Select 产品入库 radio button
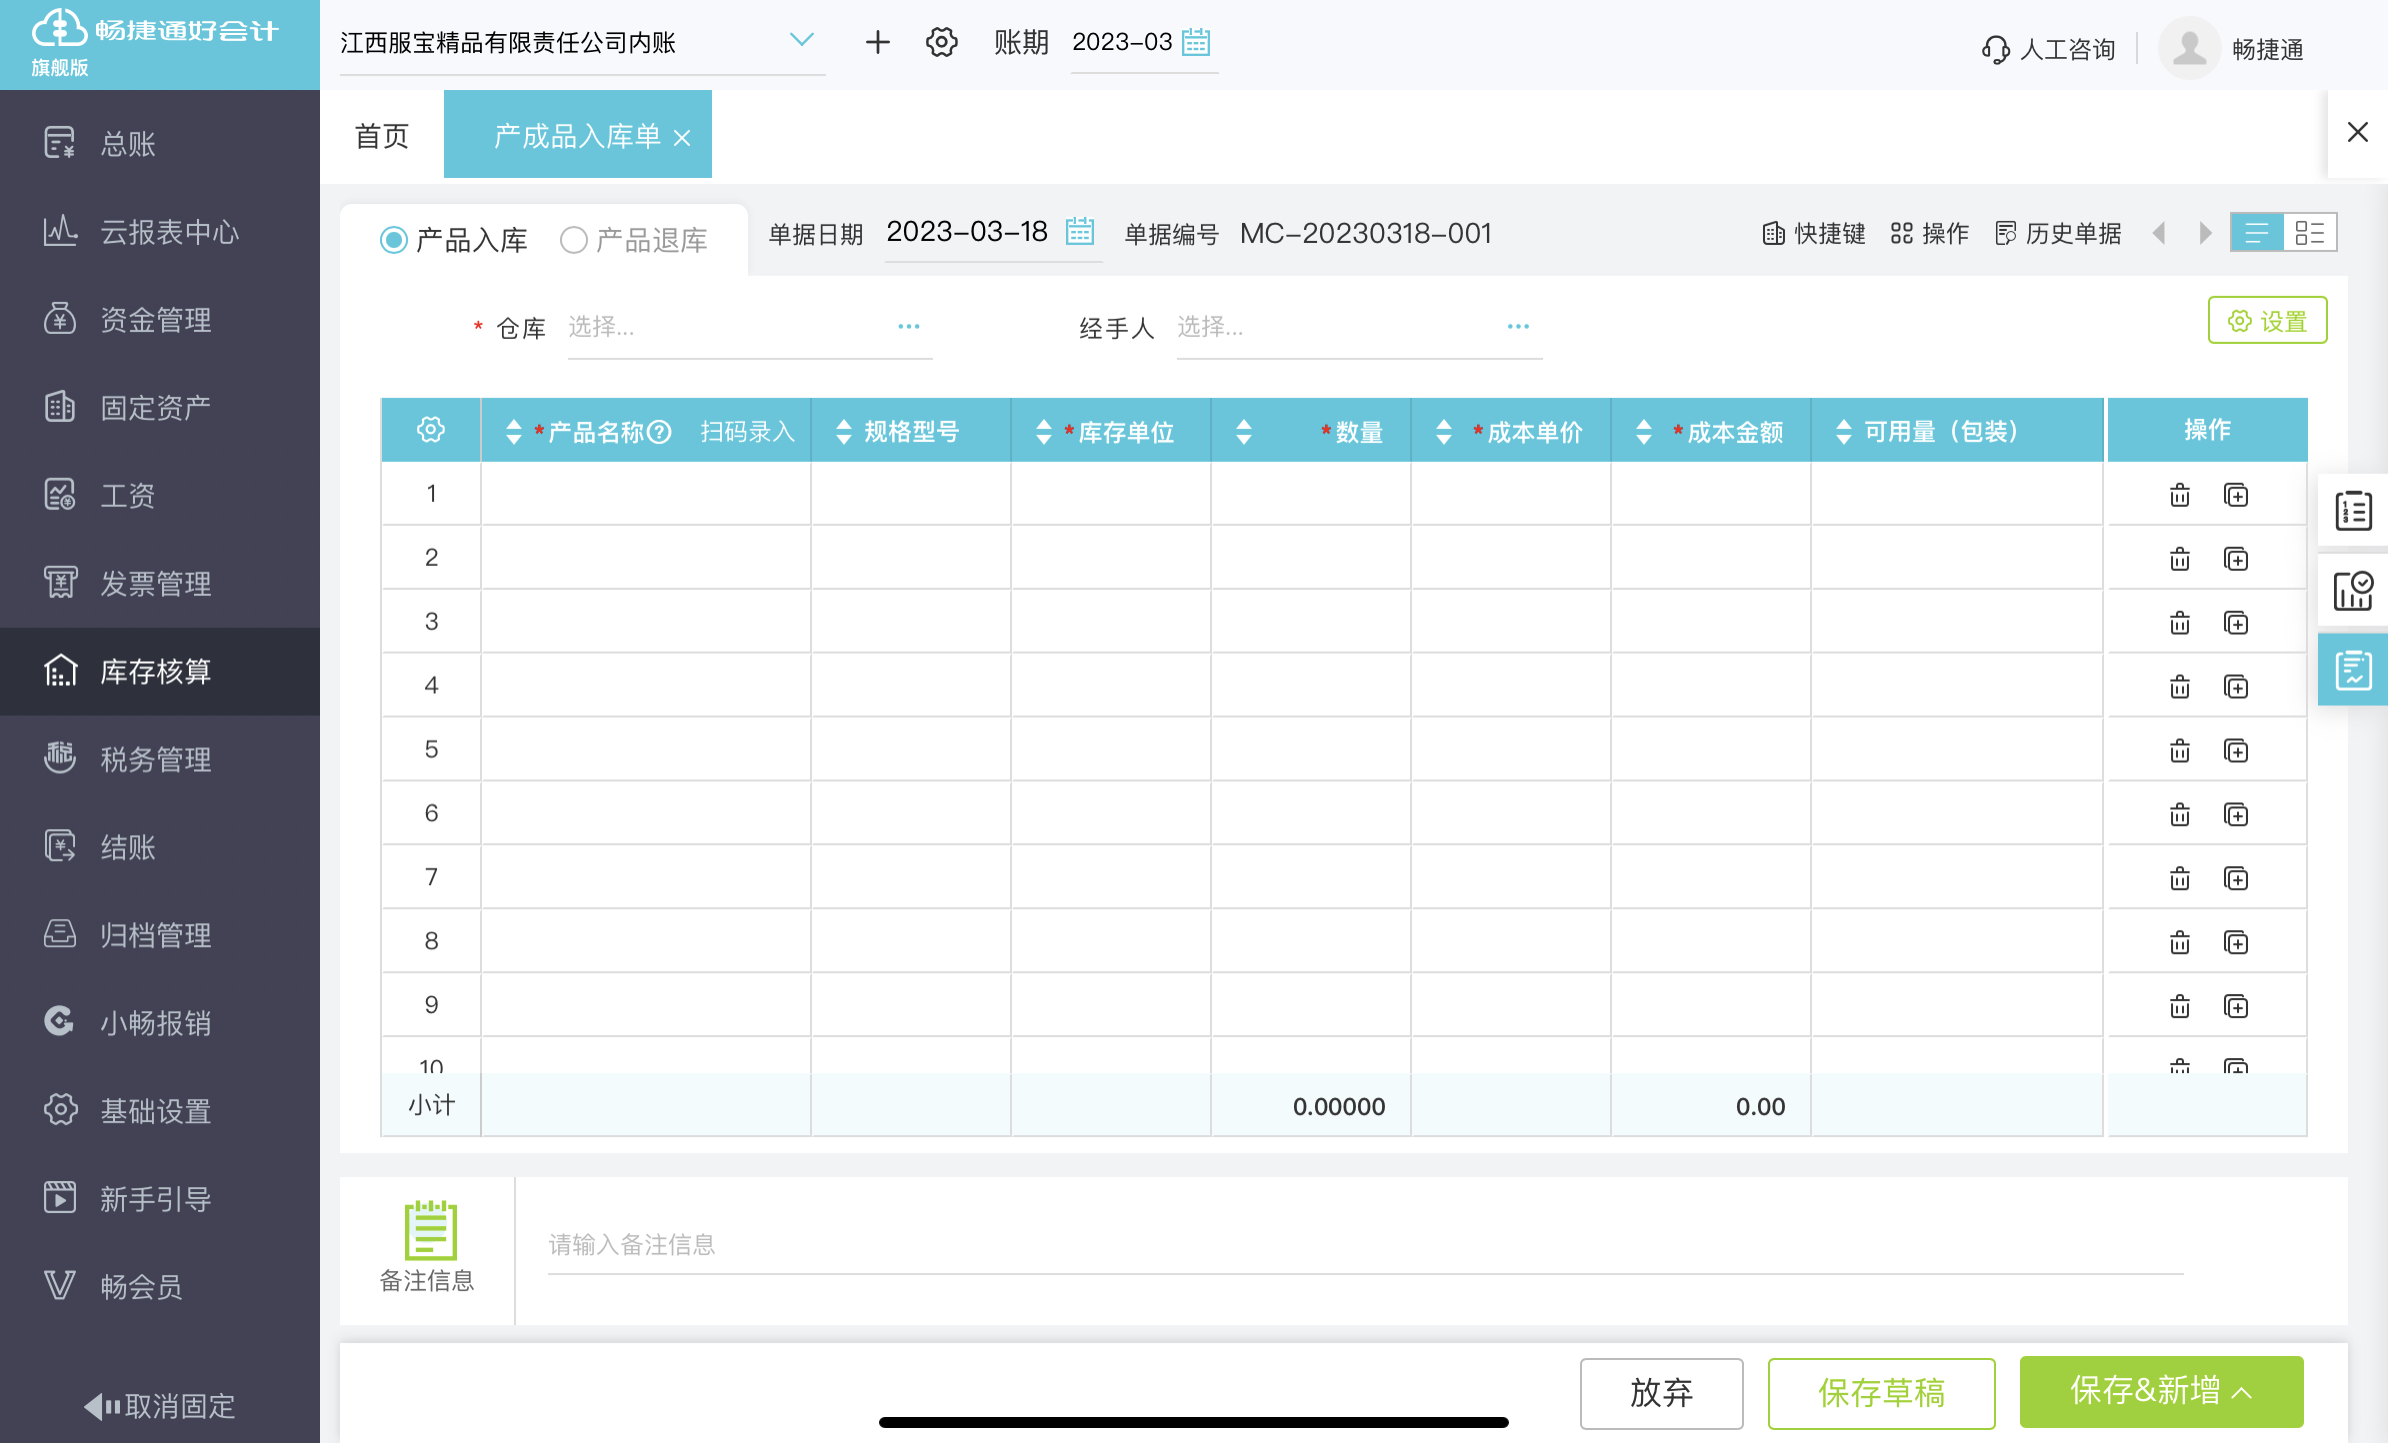 391,239
